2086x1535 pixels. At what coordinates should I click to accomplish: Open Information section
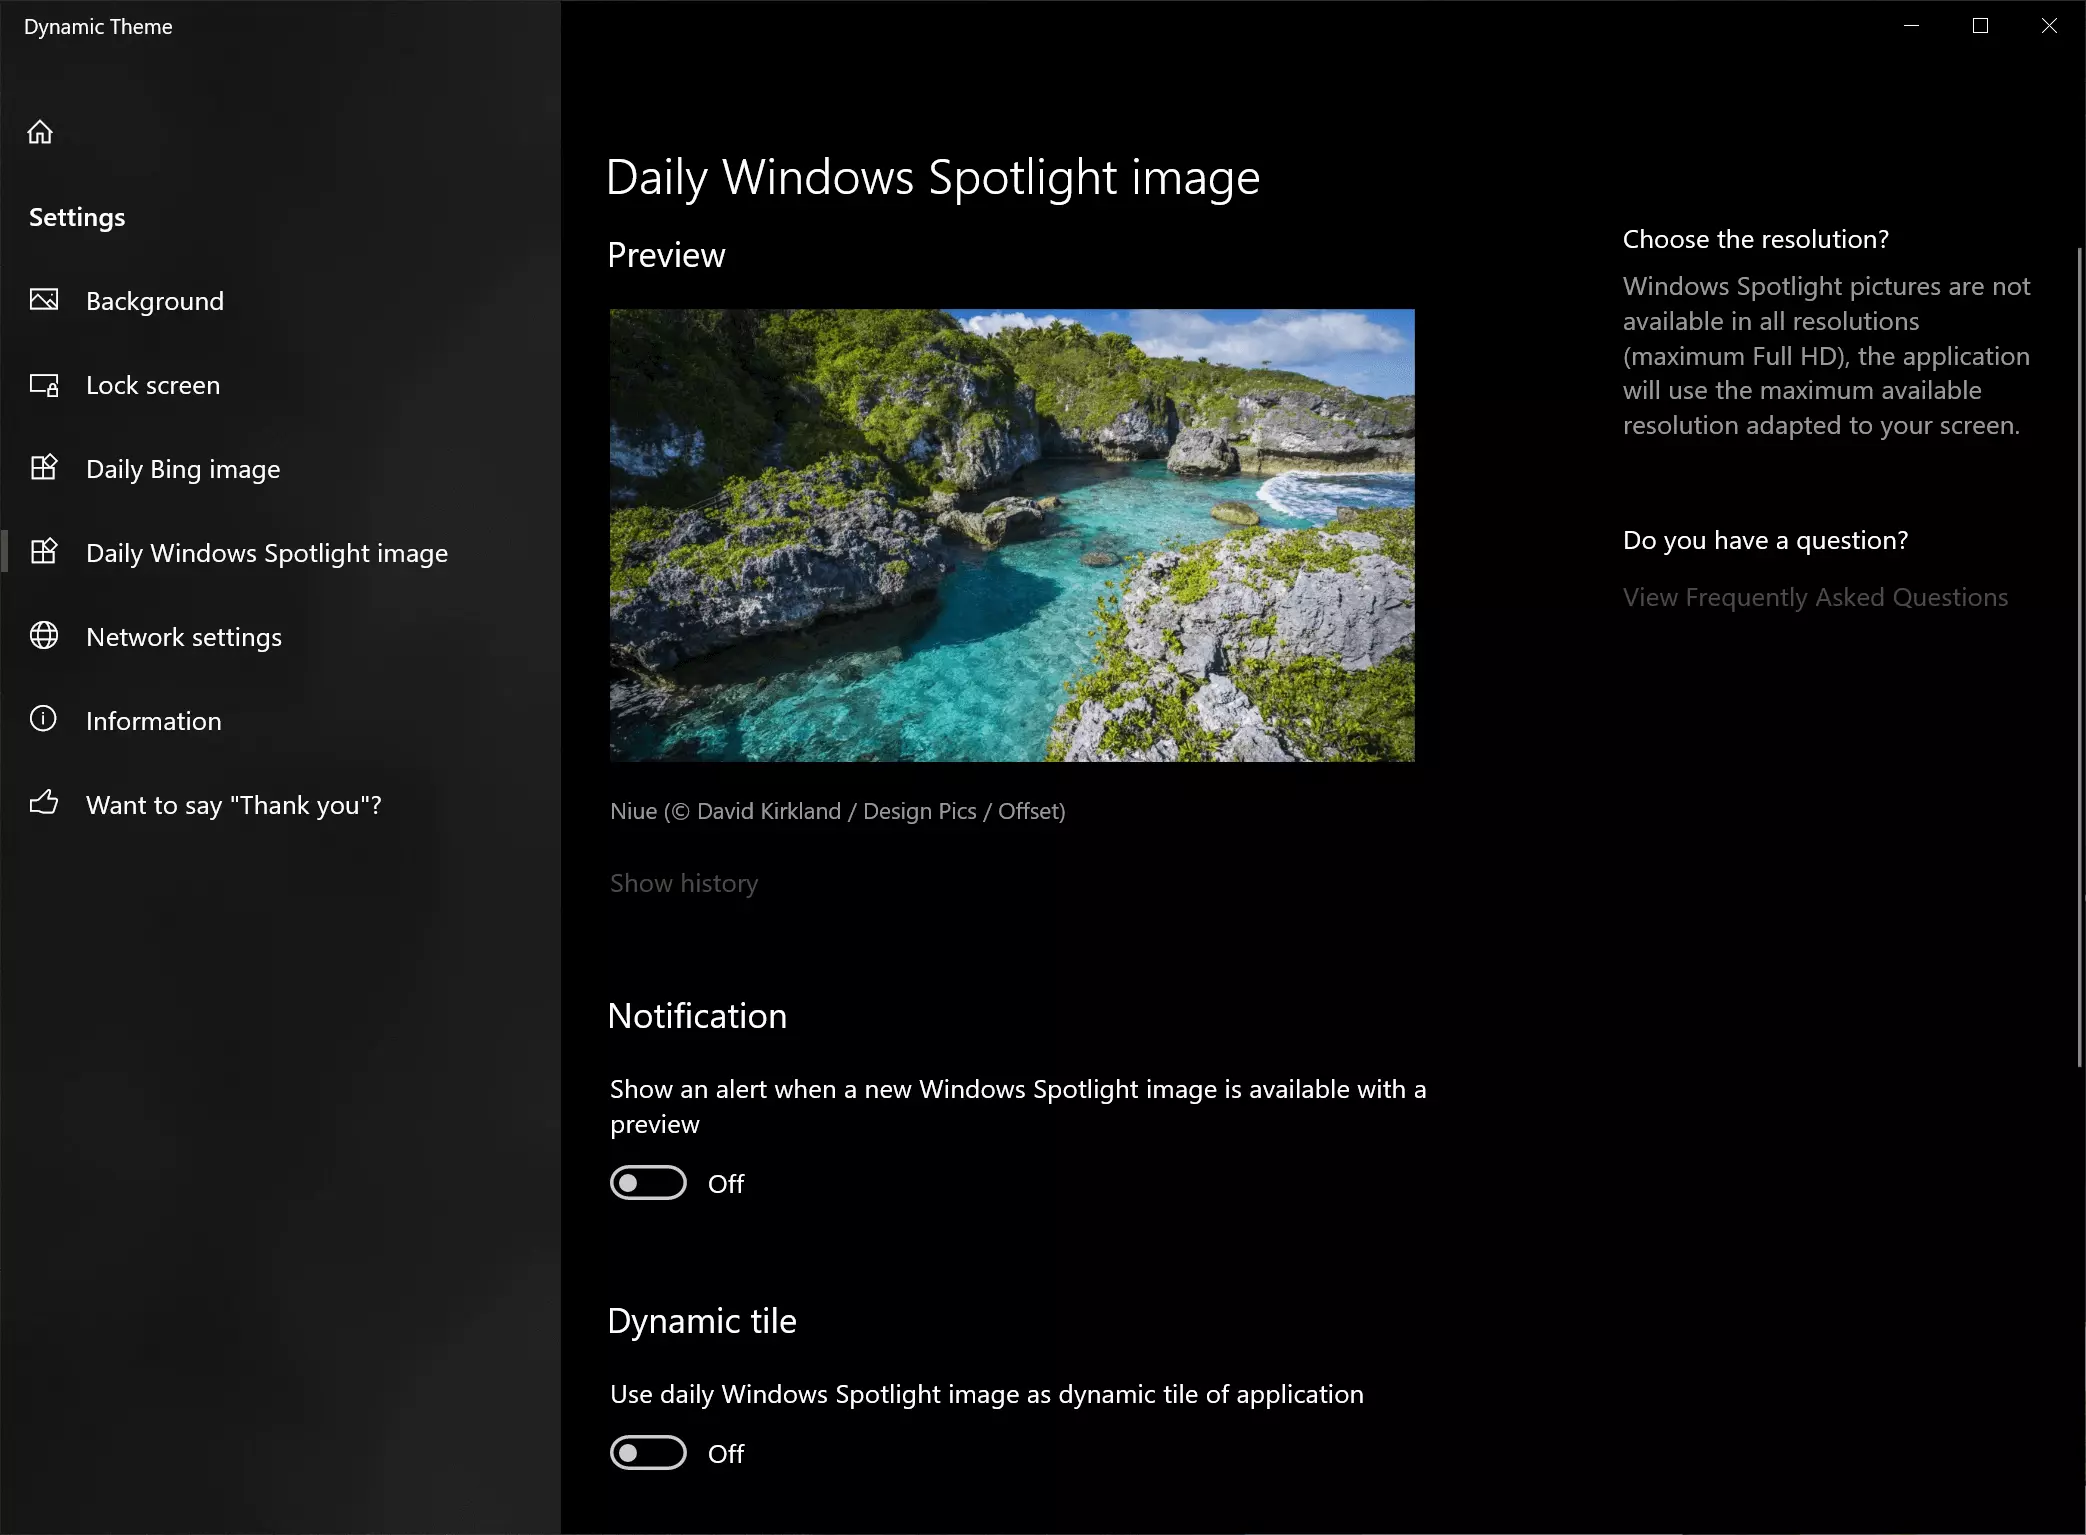[x=154, y=719]
